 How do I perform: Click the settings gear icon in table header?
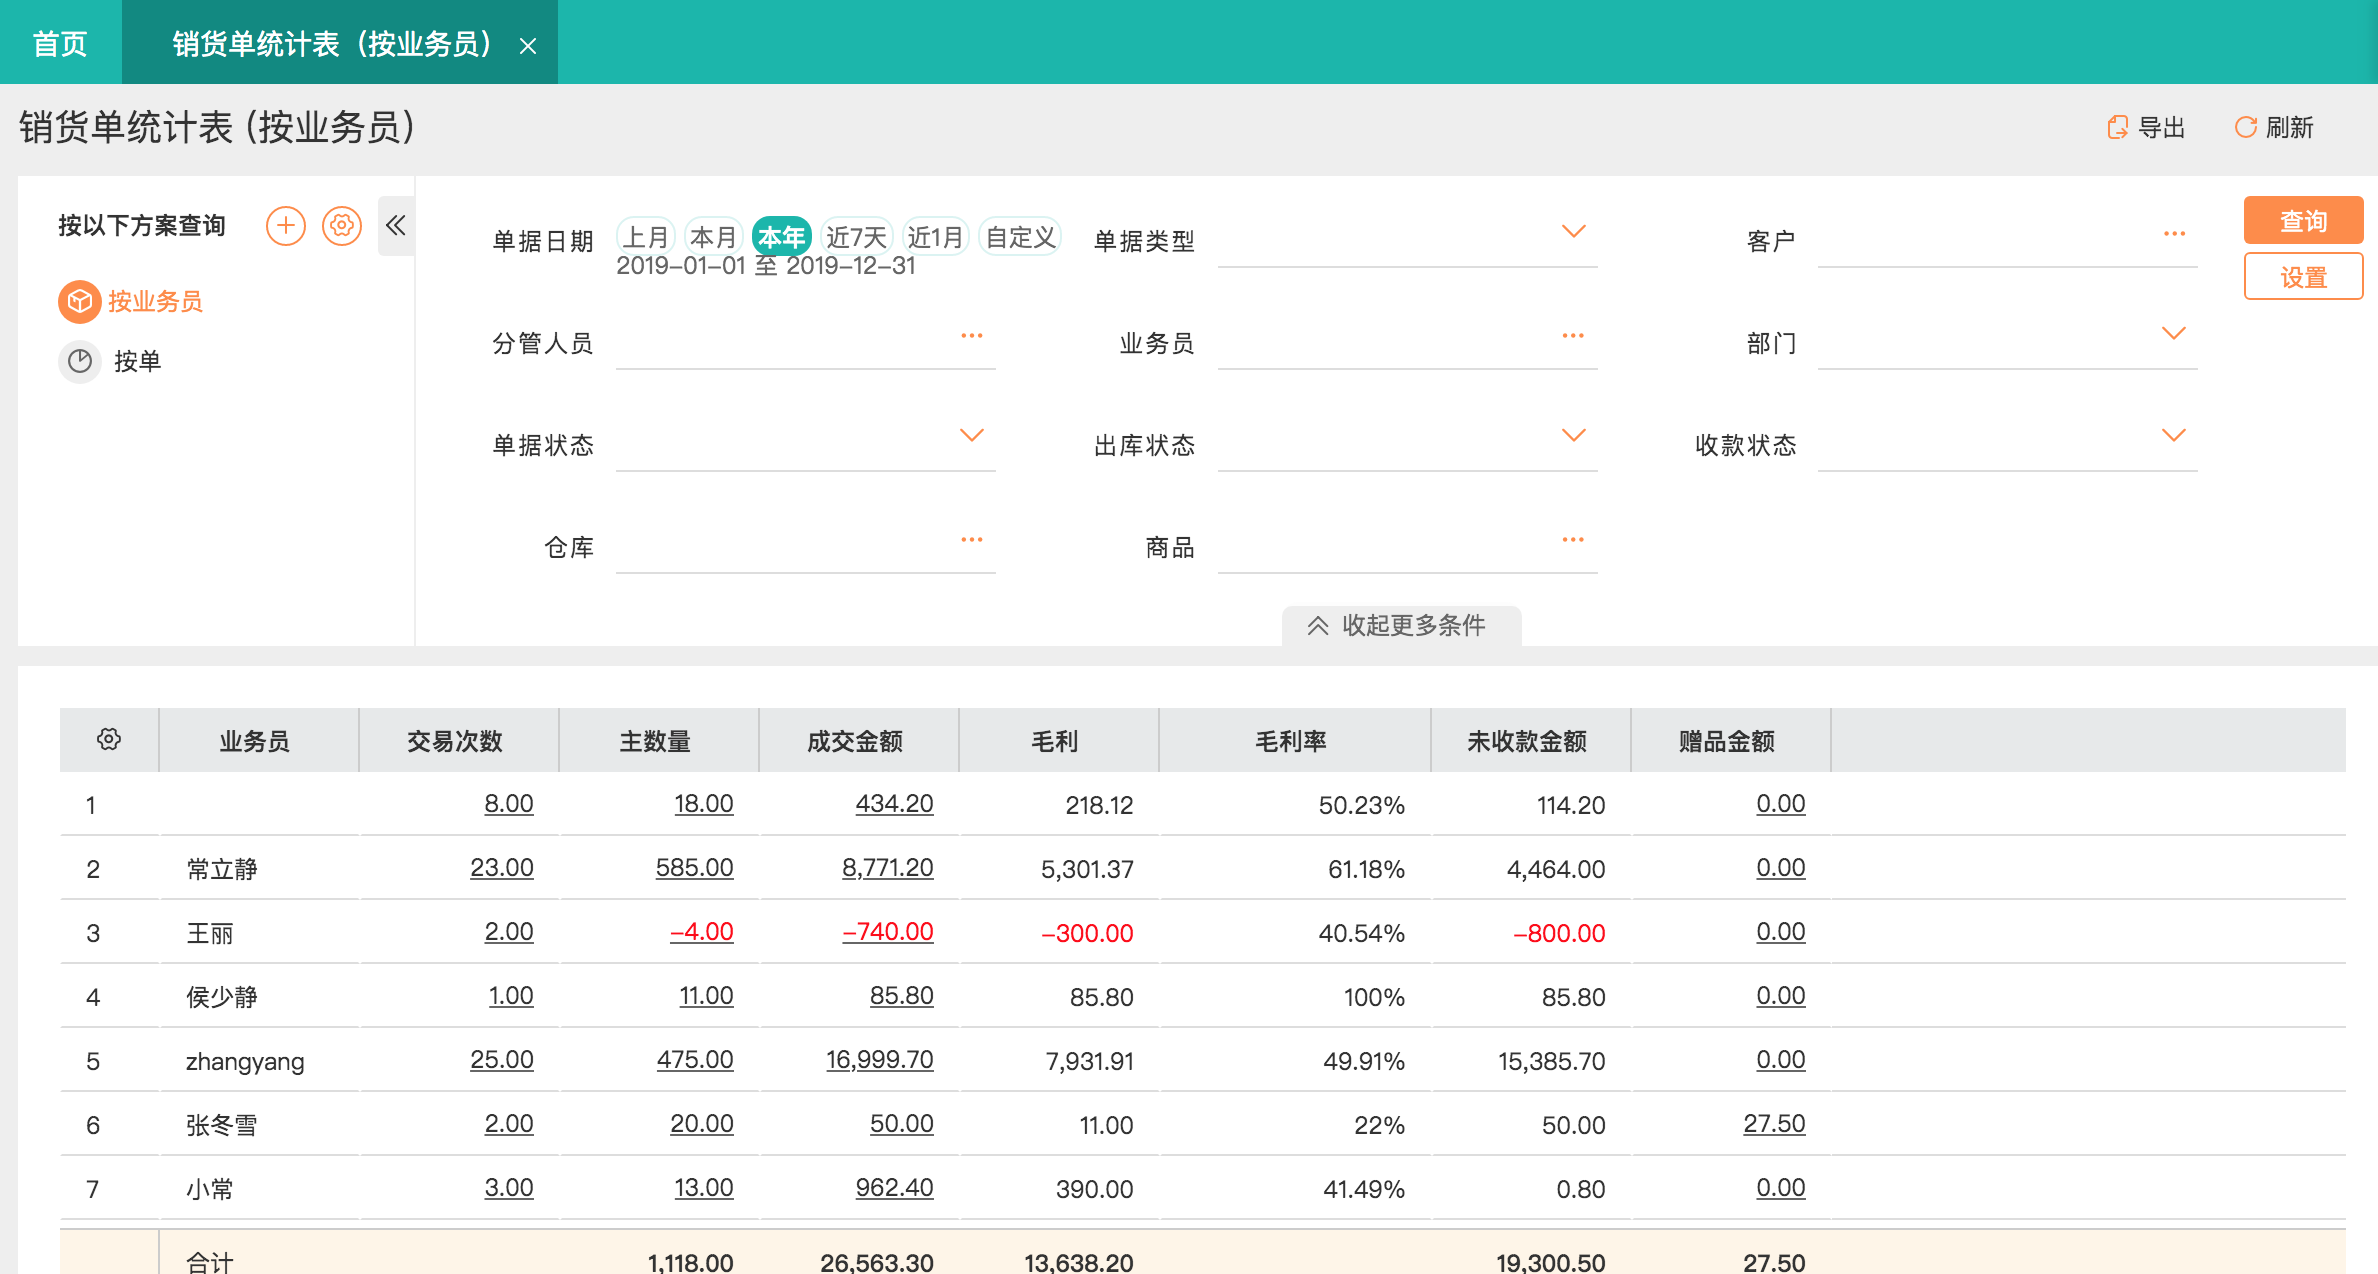[x=109, y=742]
